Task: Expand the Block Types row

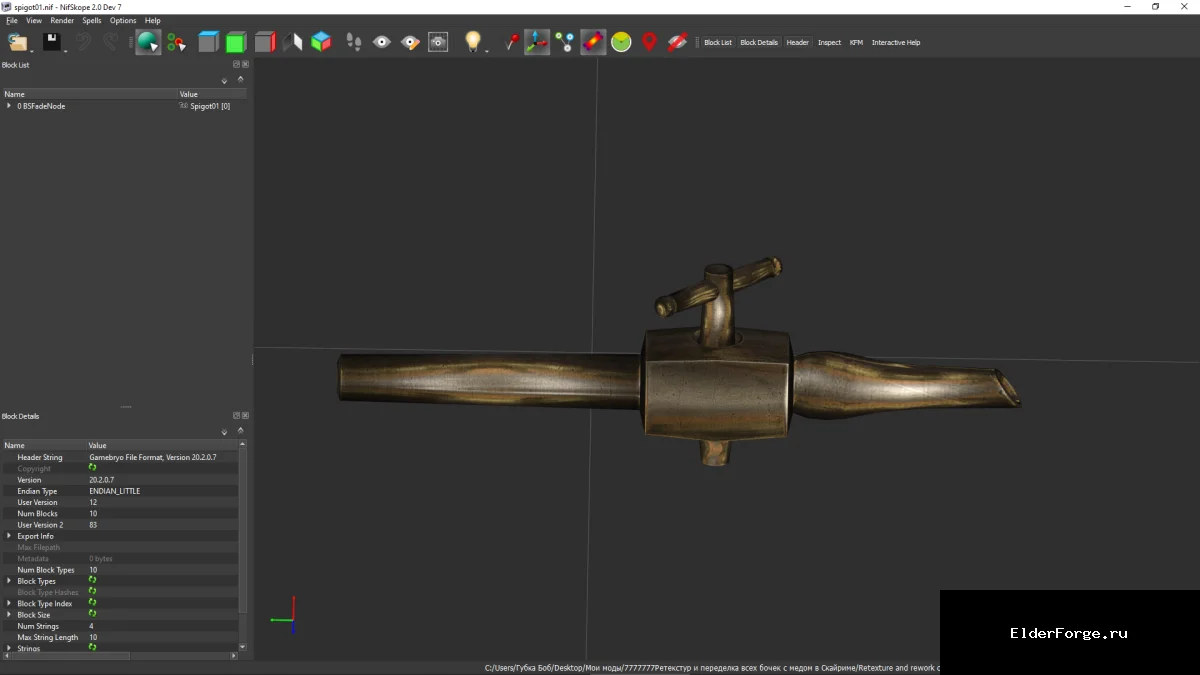Action: (9, 581)
